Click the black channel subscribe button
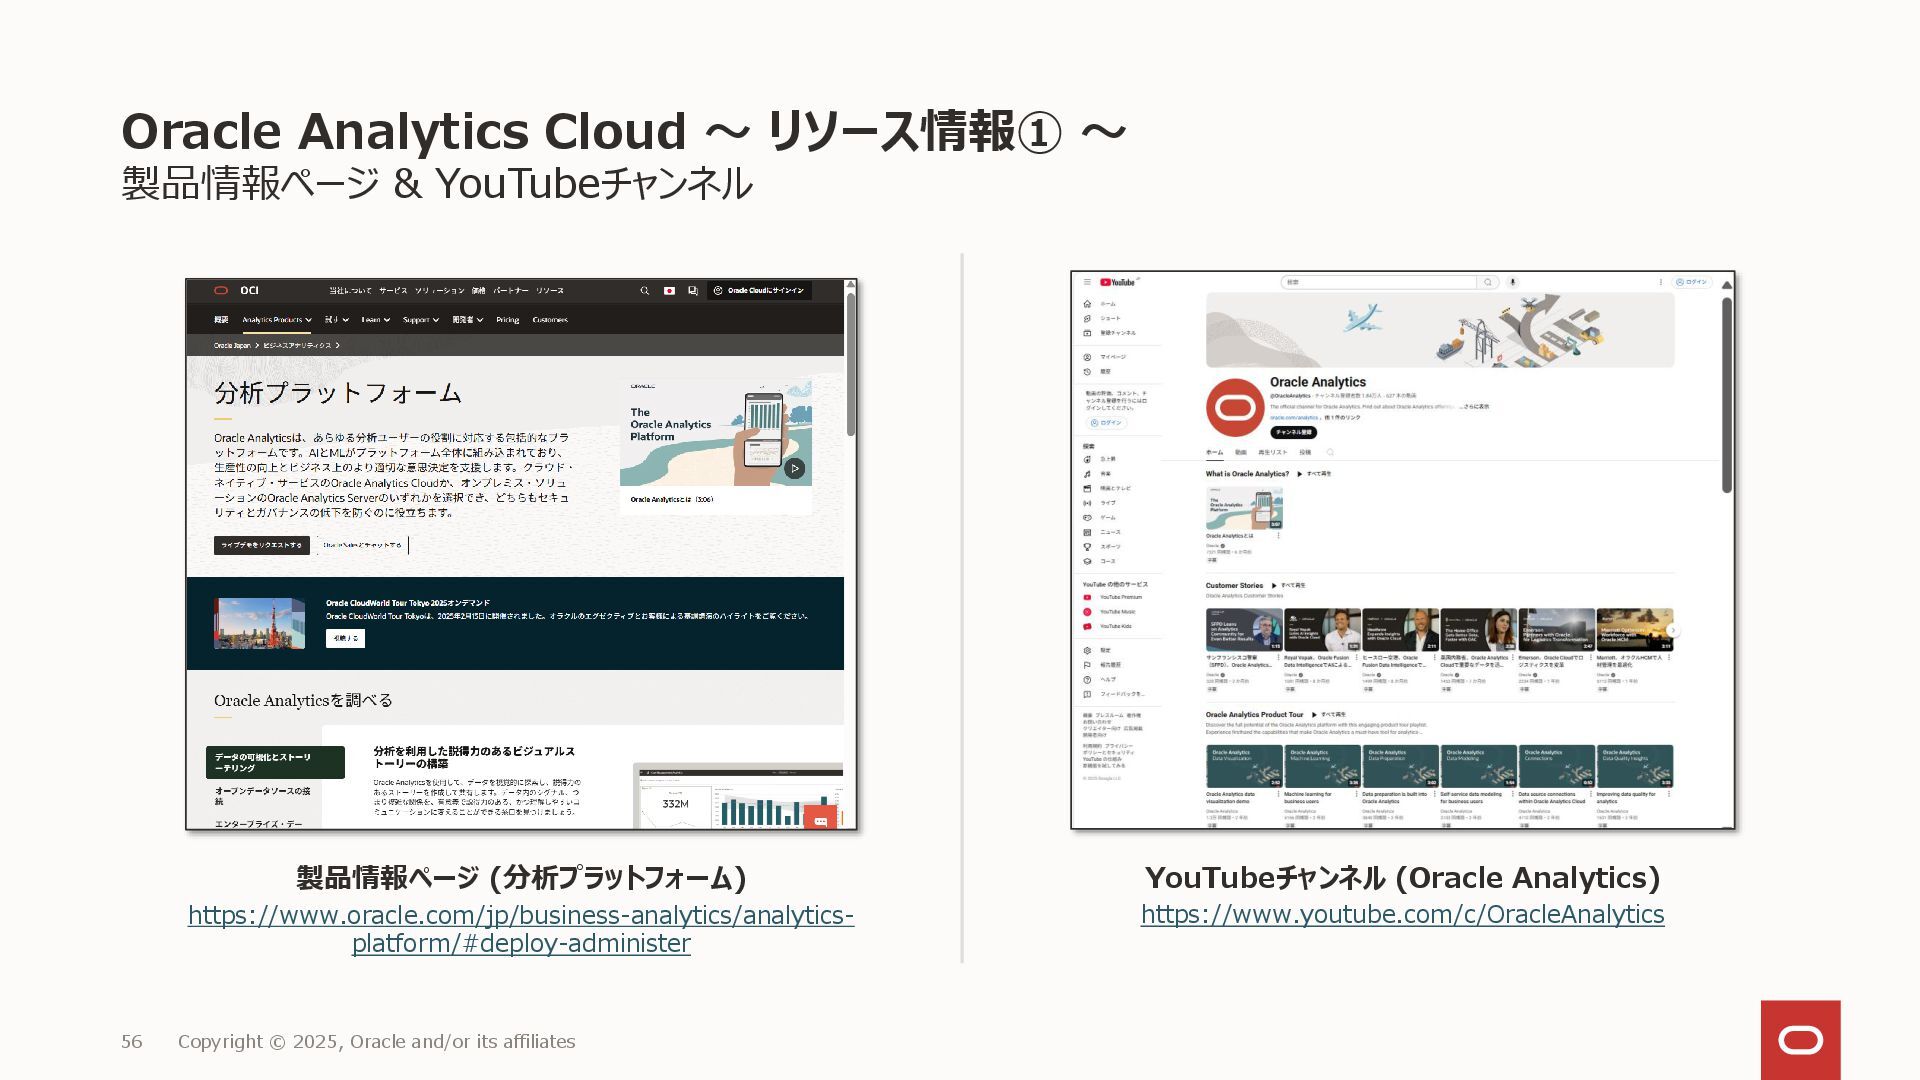The height and width of the screenshot is (1080, 1920). point(1293,432)
